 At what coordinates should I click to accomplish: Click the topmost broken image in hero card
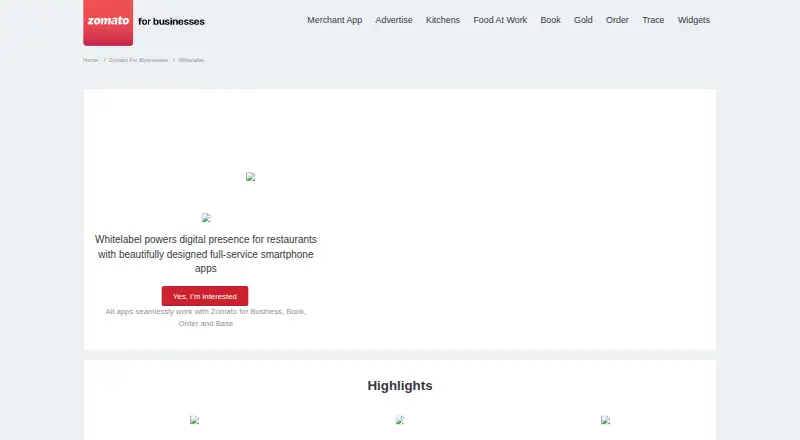[x=251, y=177]
